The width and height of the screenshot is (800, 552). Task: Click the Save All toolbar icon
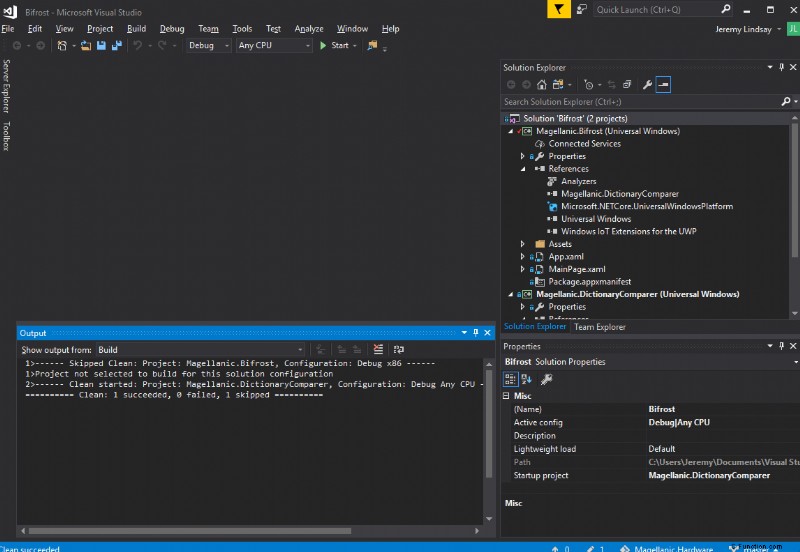[117, 45]
